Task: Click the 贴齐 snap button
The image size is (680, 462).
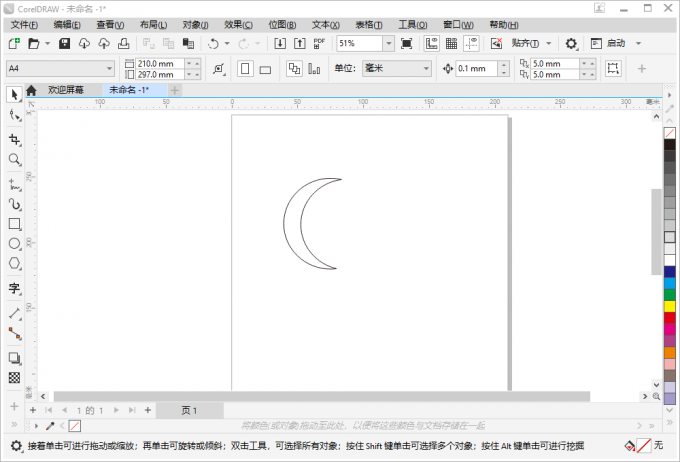Action: [x=530, y=44]
